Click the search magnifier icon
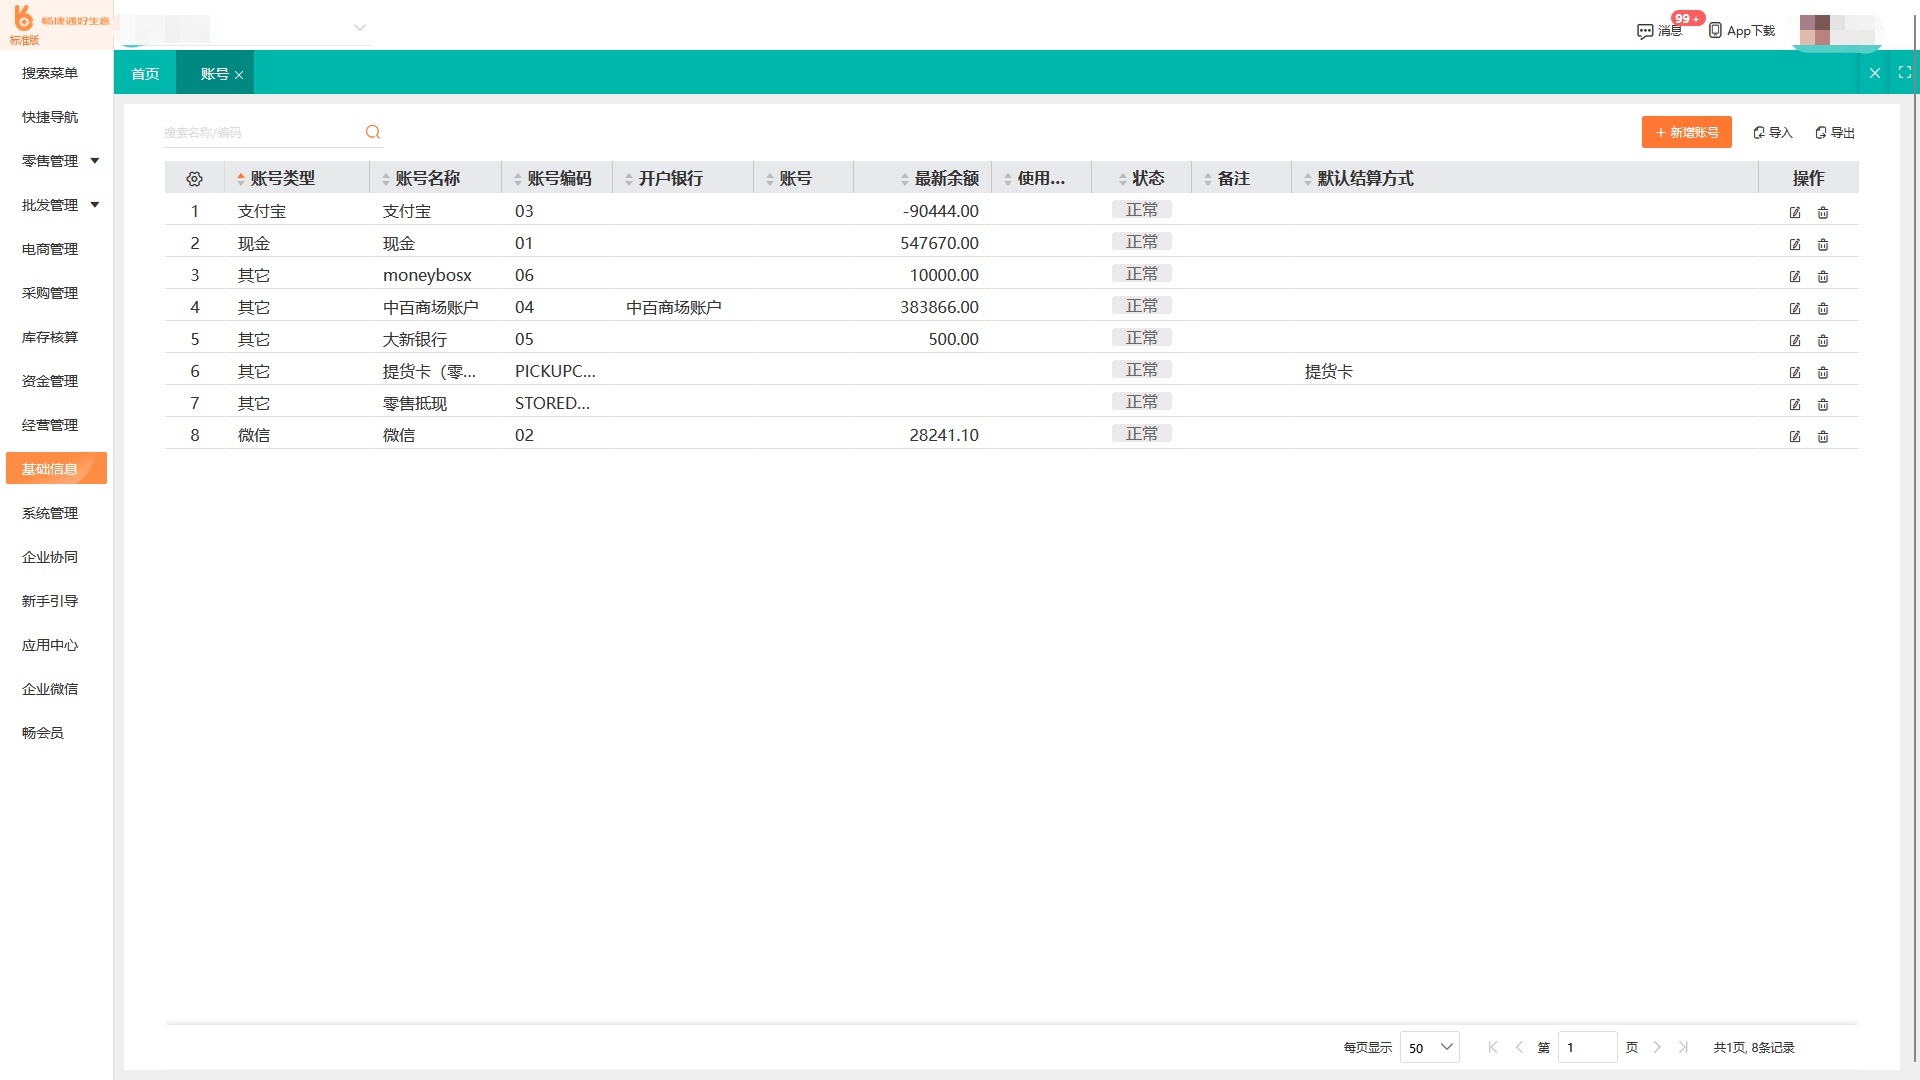Image resolution: width=1920 pixels, height=1080 pixels. click(x=373, y=132)
